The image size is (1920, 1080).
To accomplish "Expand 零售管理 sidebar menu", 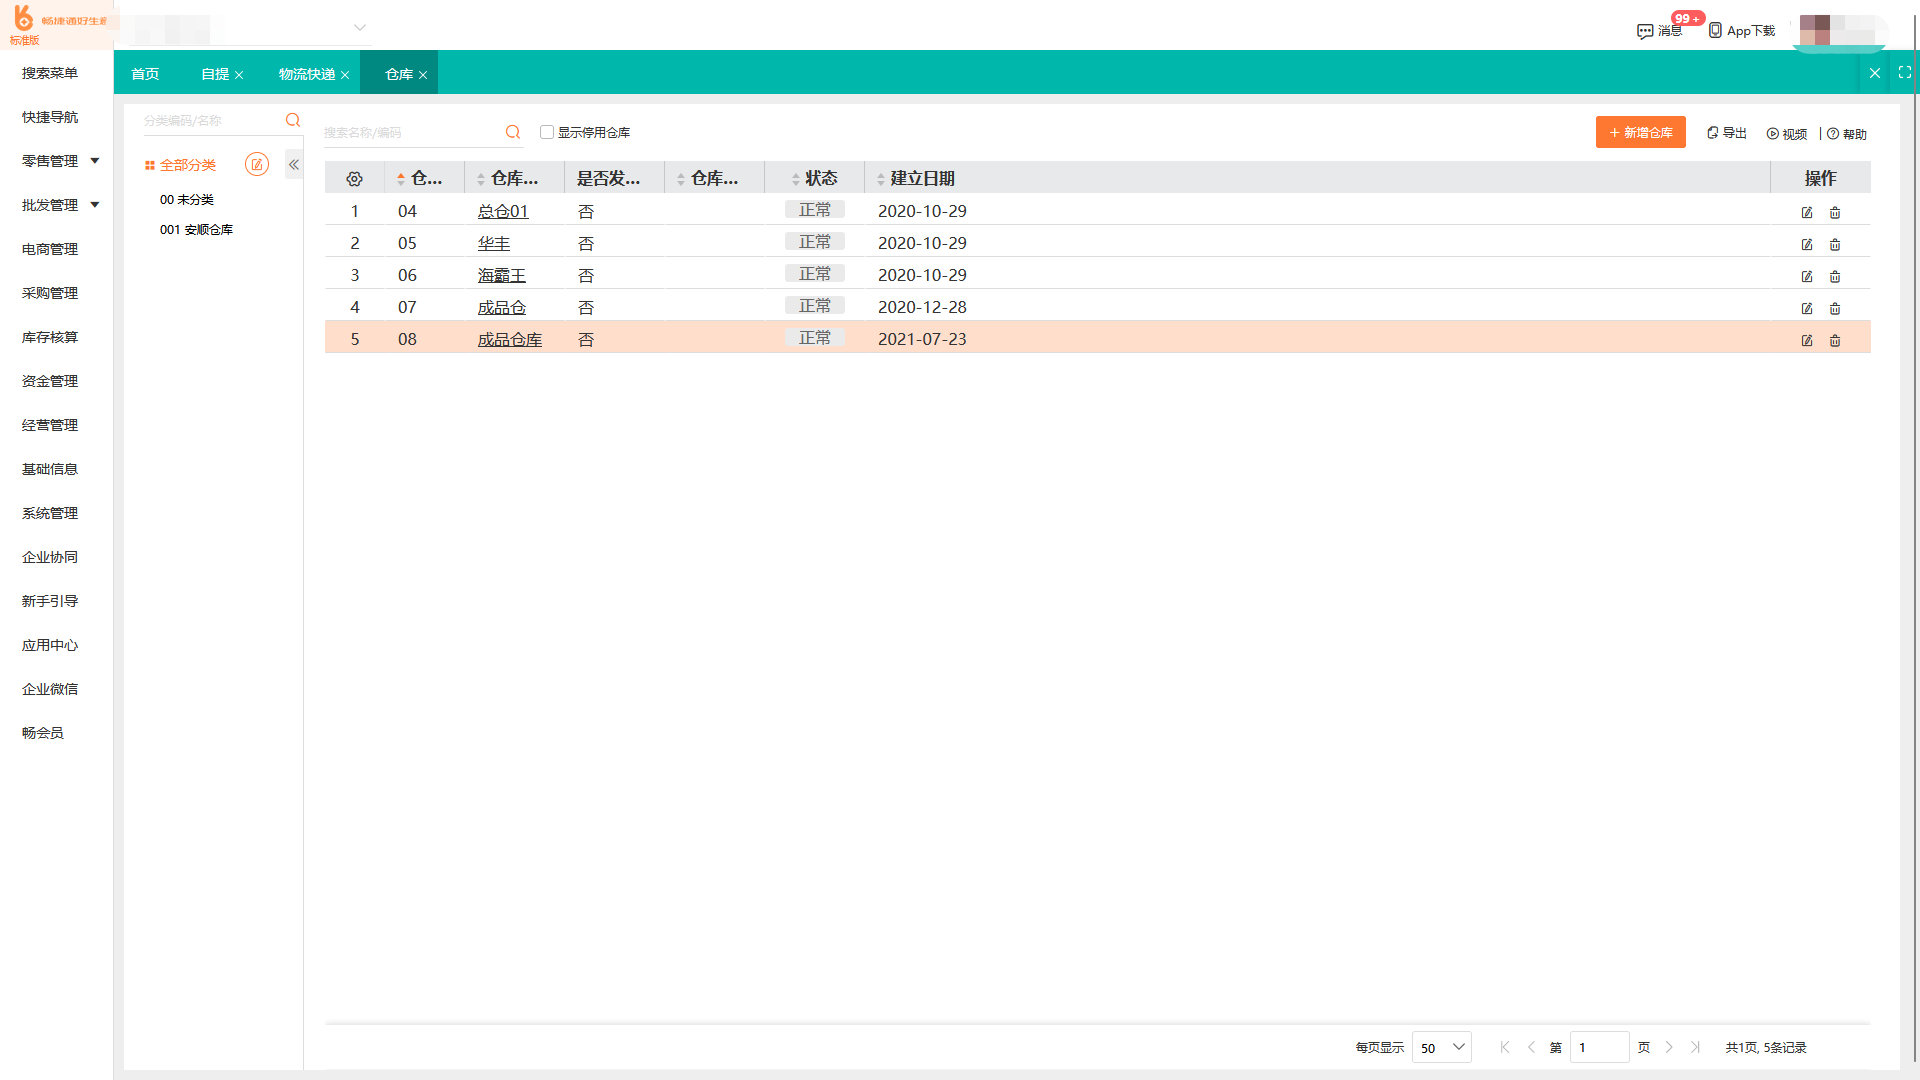I will [53, 161].
